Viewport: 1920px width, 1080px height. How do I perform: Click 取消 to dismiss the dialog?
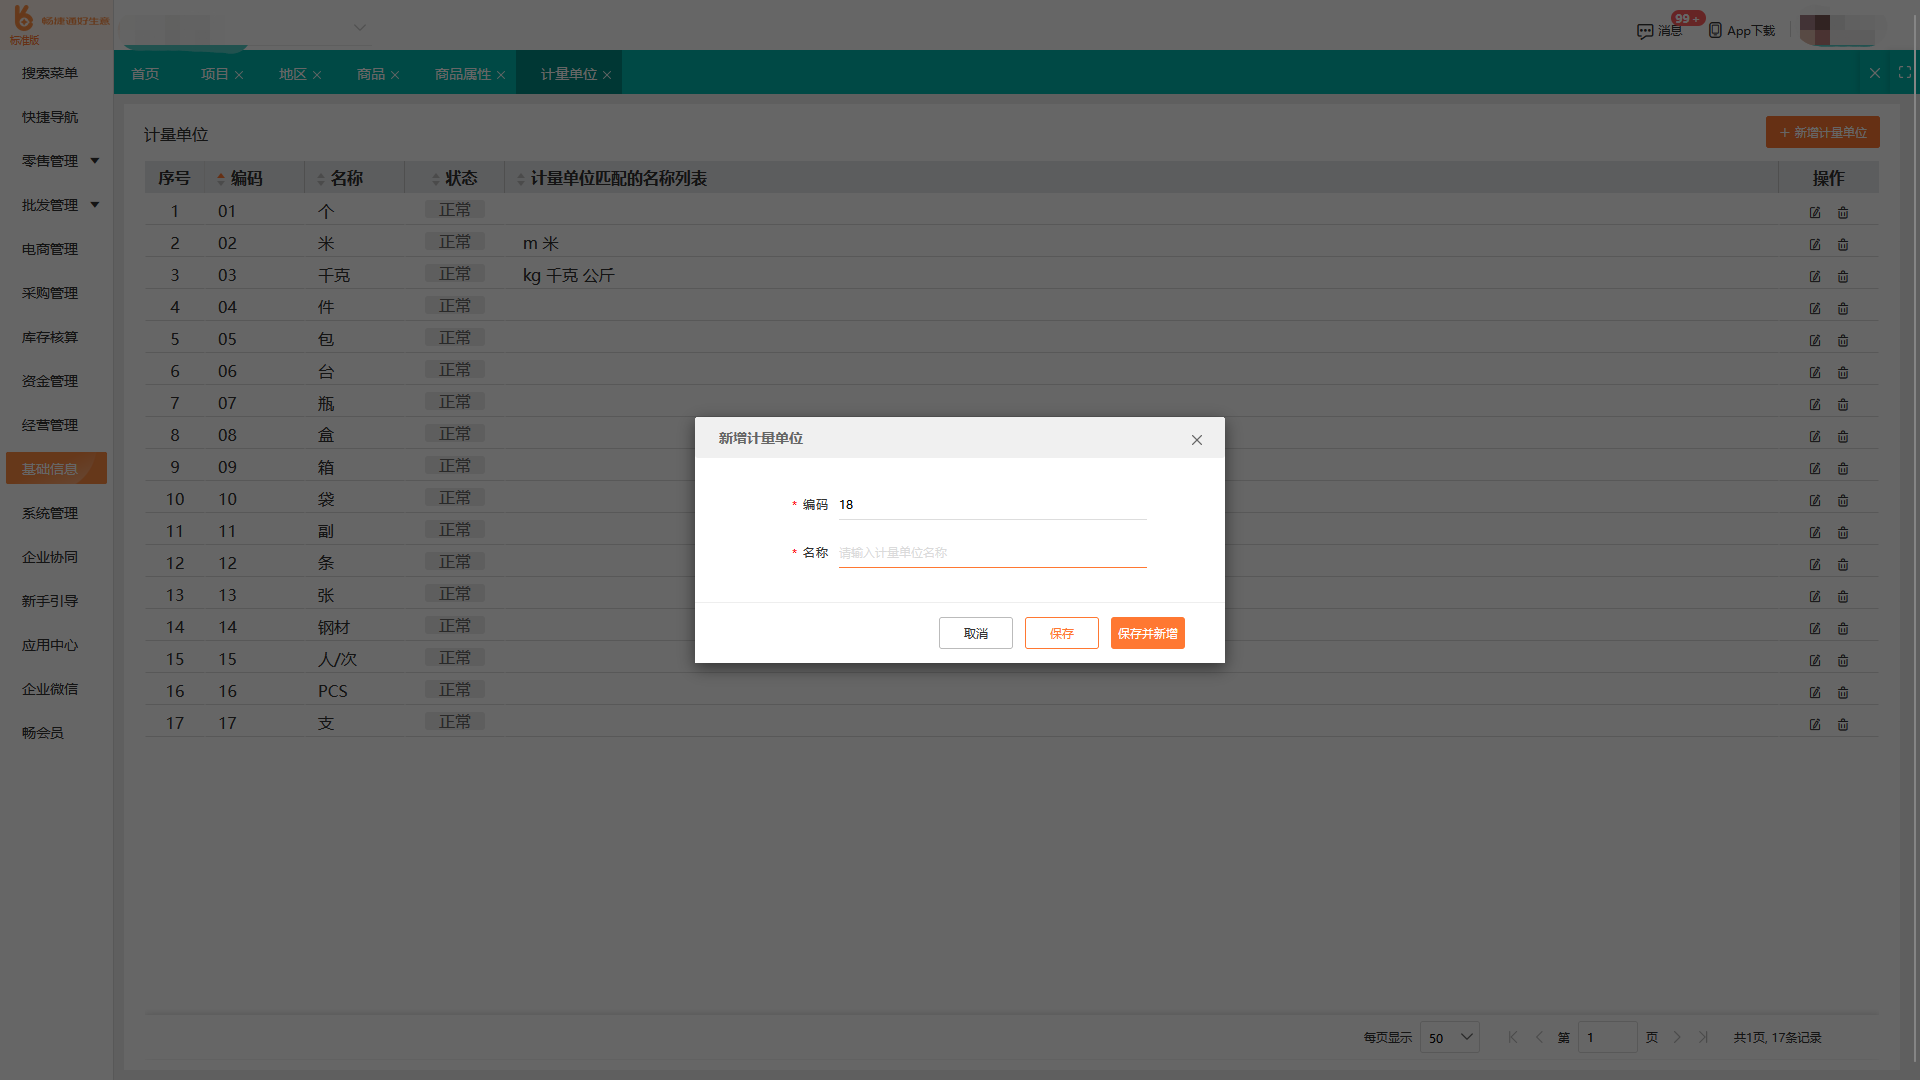click(x=976, y=633)
